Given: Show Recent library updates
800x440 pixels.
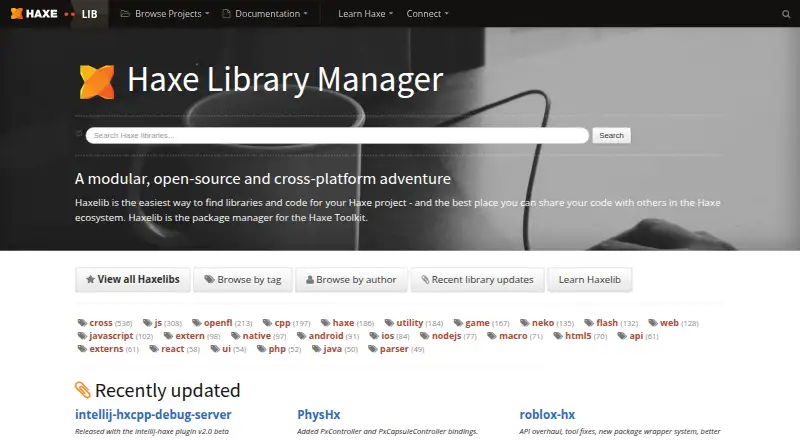Looking at the screenshot, I should click(x=478, y=279).
